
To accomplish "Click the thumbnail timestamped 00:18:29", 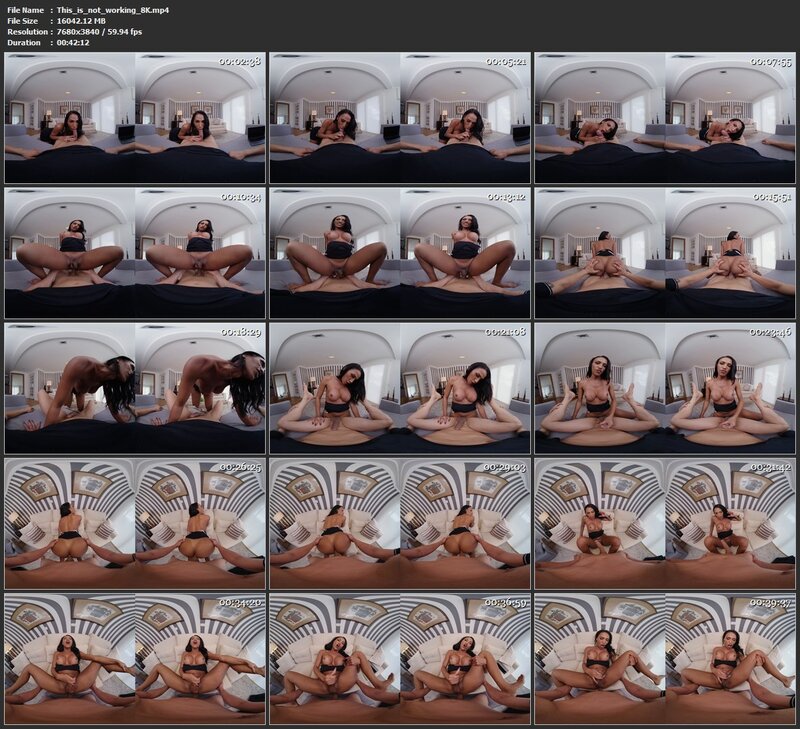I will click(135, 387).
